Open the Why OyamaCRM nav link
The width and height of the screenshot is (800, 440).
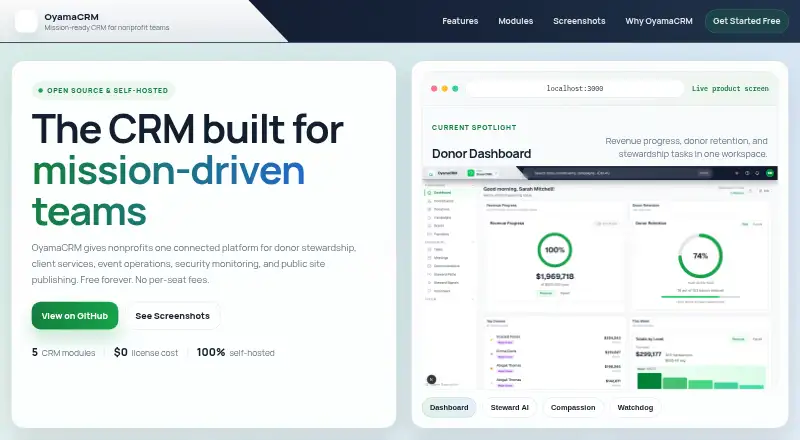pyautogui.click(x=659, y=21)
